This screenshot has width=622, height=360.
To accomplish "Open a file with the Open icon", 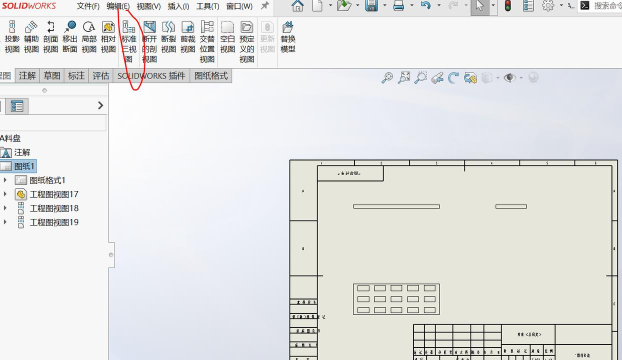I will pos(344,6).
